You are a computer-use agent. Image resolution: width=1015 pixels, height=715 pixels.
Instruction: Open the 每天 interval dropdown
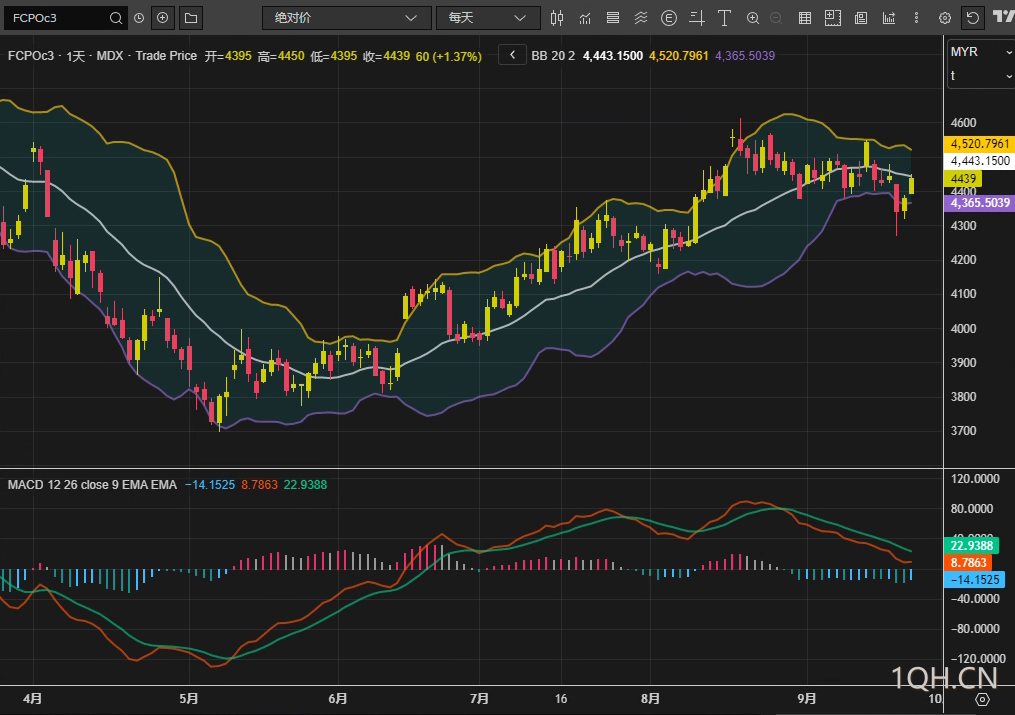[x=487, y=18]
